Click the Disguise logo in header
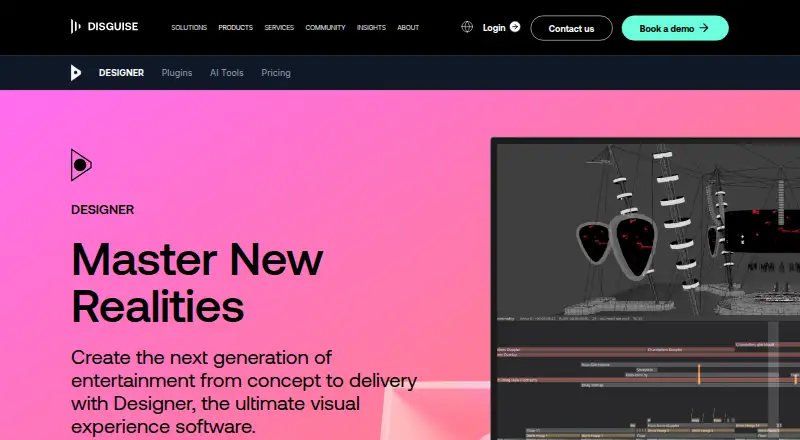This screenshot has height=440, width=800. point(104,27)
